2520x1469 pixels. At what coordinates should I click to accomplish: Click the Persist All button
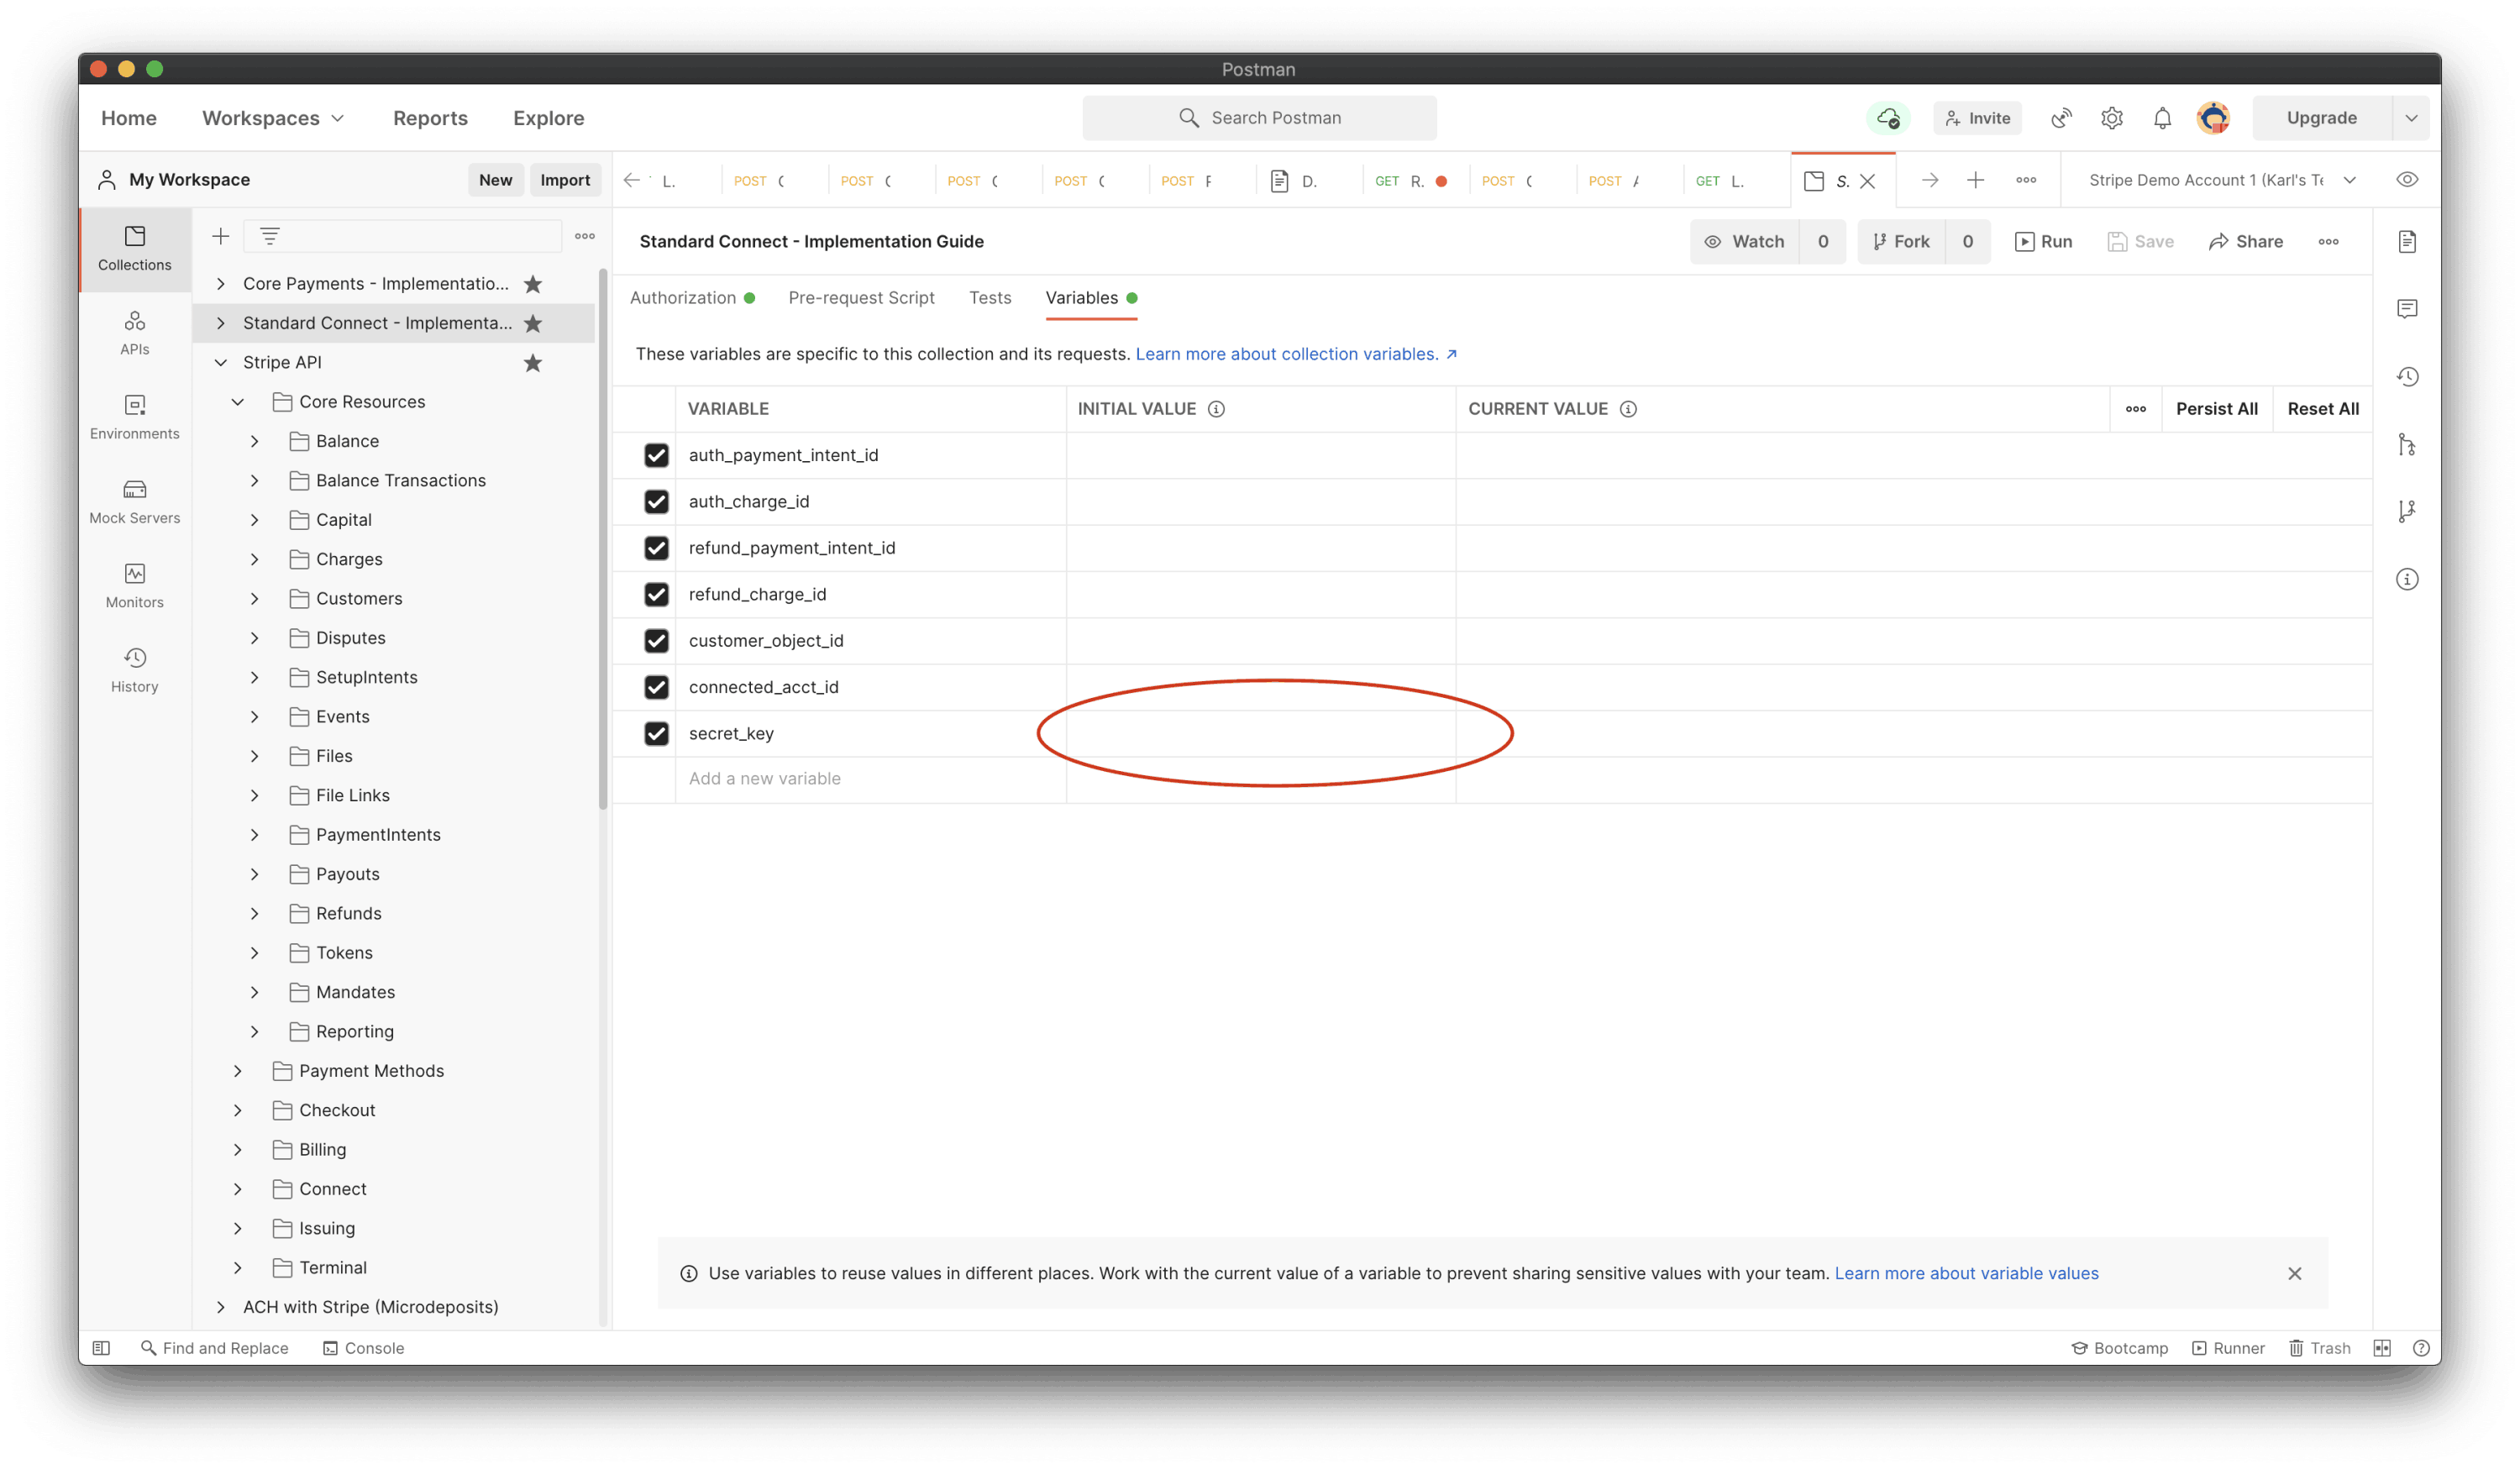click(2216, 407)
